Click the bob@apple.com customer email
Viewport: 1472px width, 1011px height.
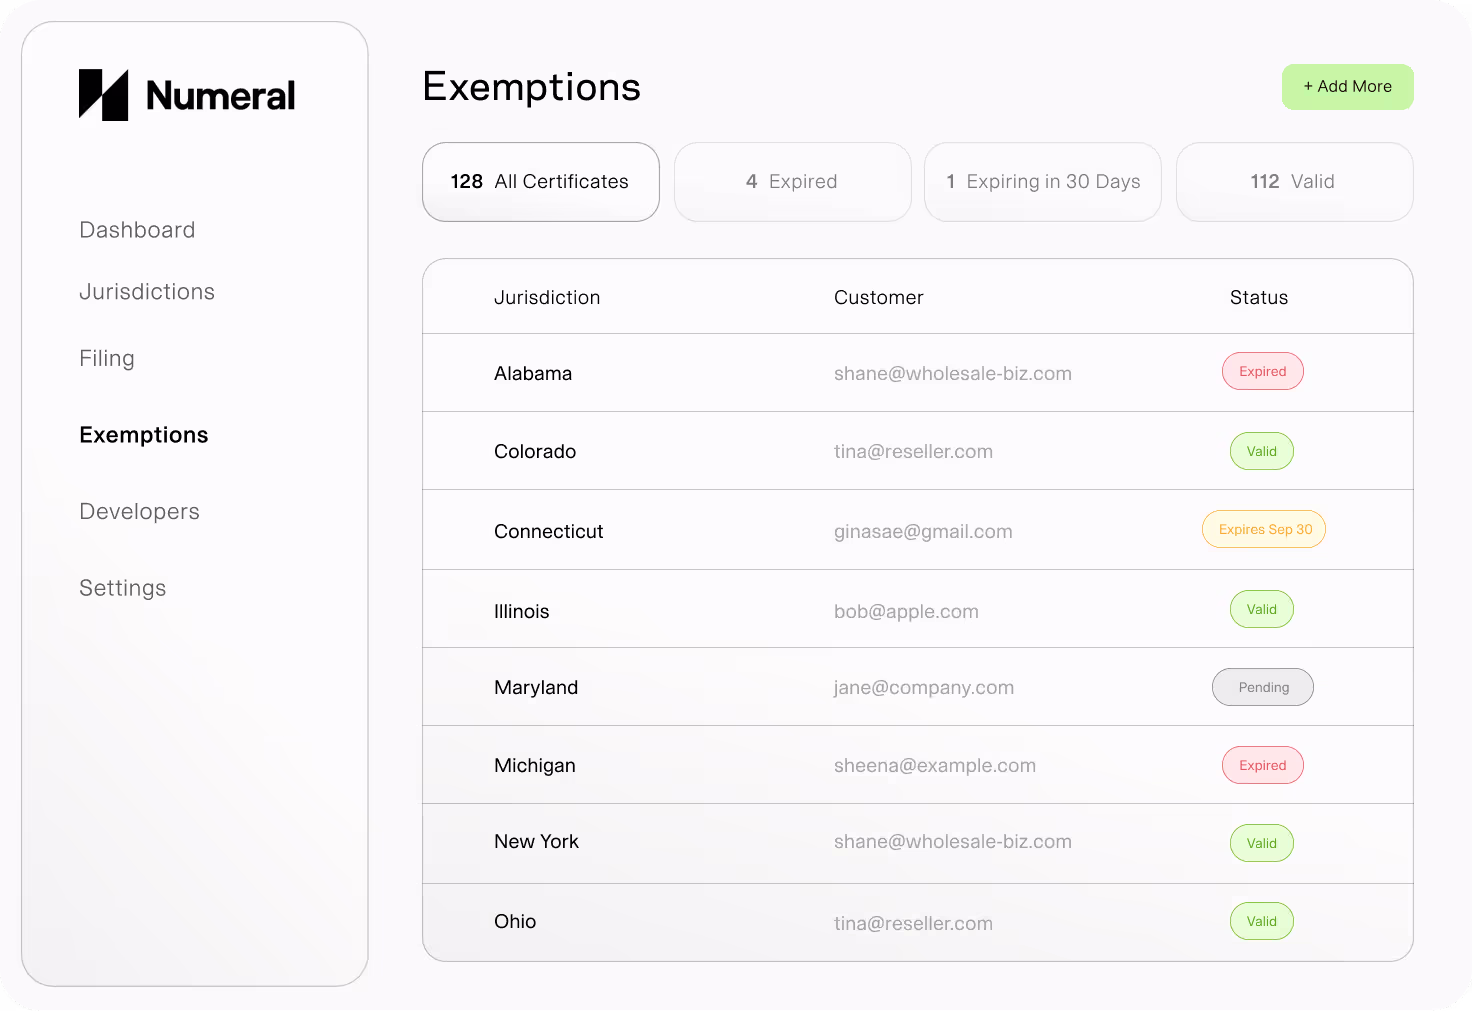pos(906,612)
